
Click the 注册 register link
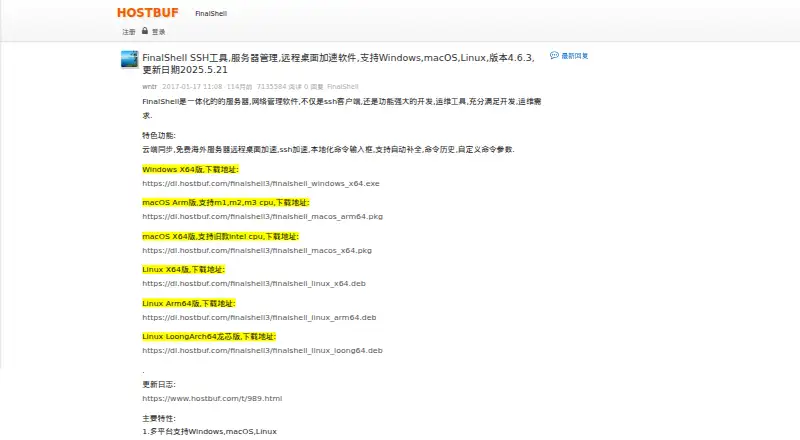129,32
